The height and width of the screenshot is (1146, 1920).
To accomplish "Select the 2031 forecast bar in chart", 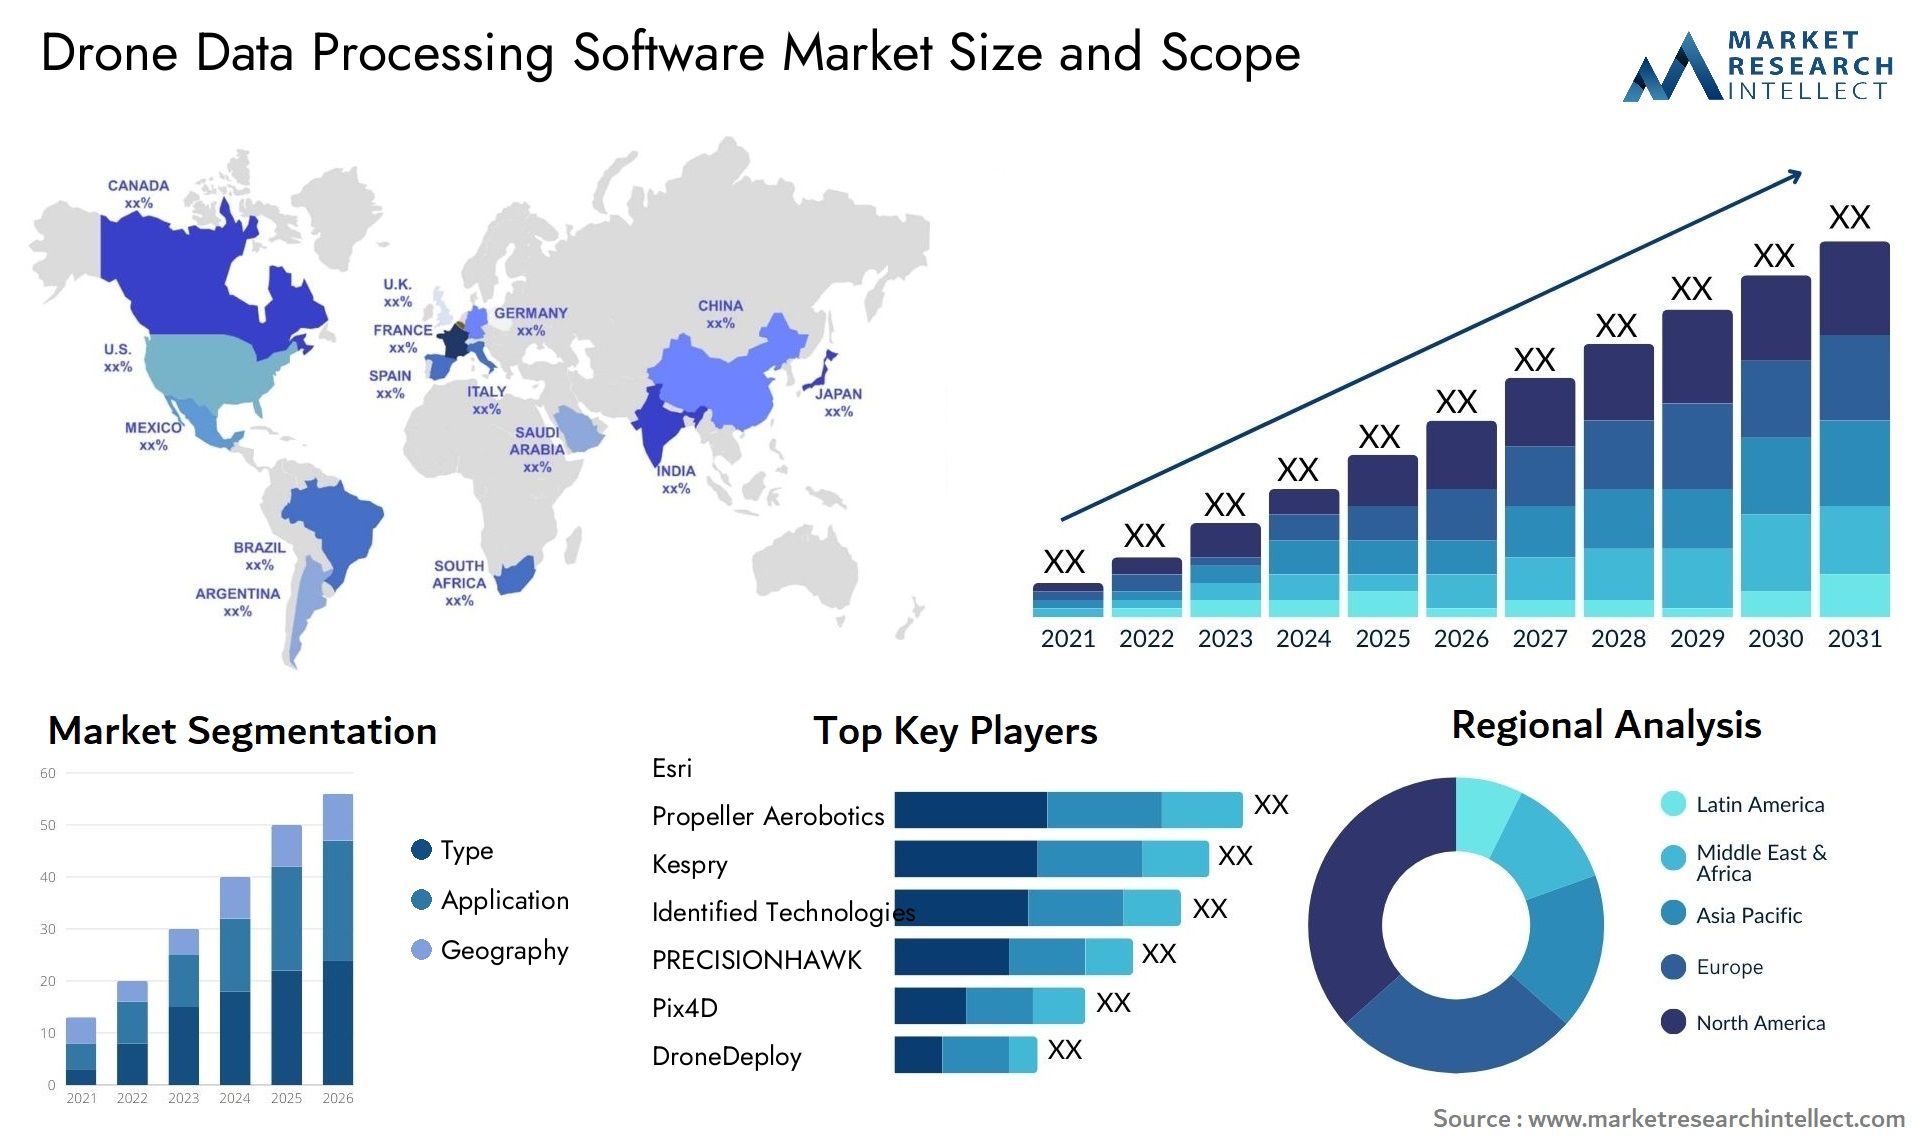I will tap(1868, 409).
